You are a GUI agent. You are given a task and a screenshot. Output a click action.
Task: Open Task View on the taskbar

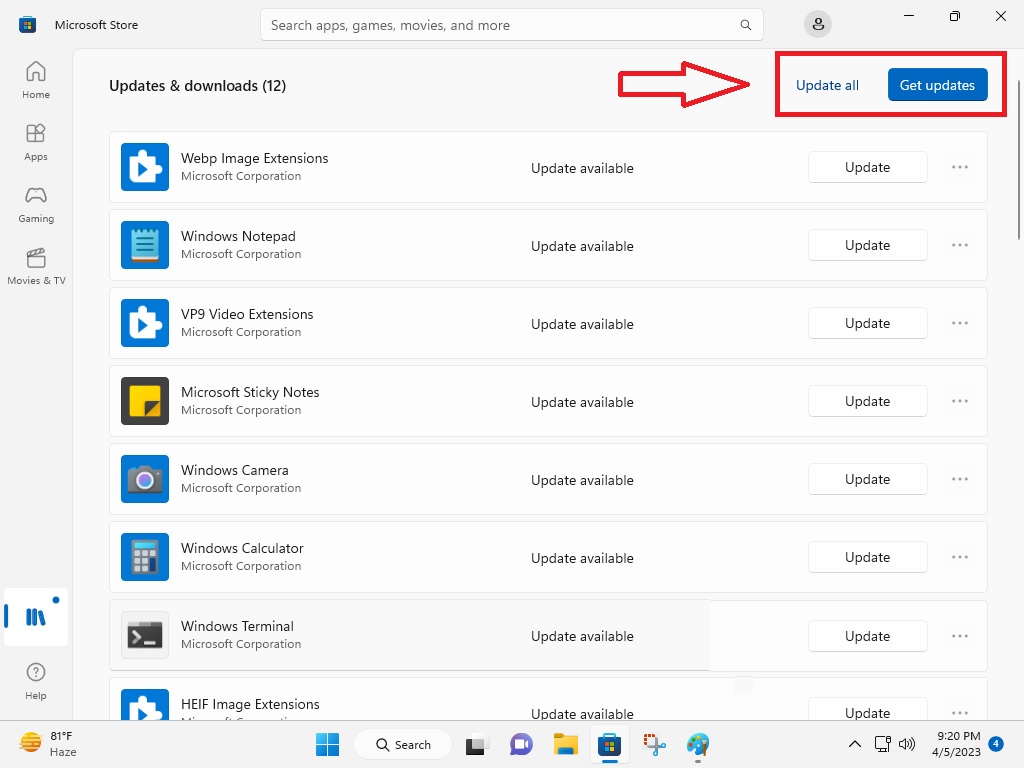pos(477,744)
